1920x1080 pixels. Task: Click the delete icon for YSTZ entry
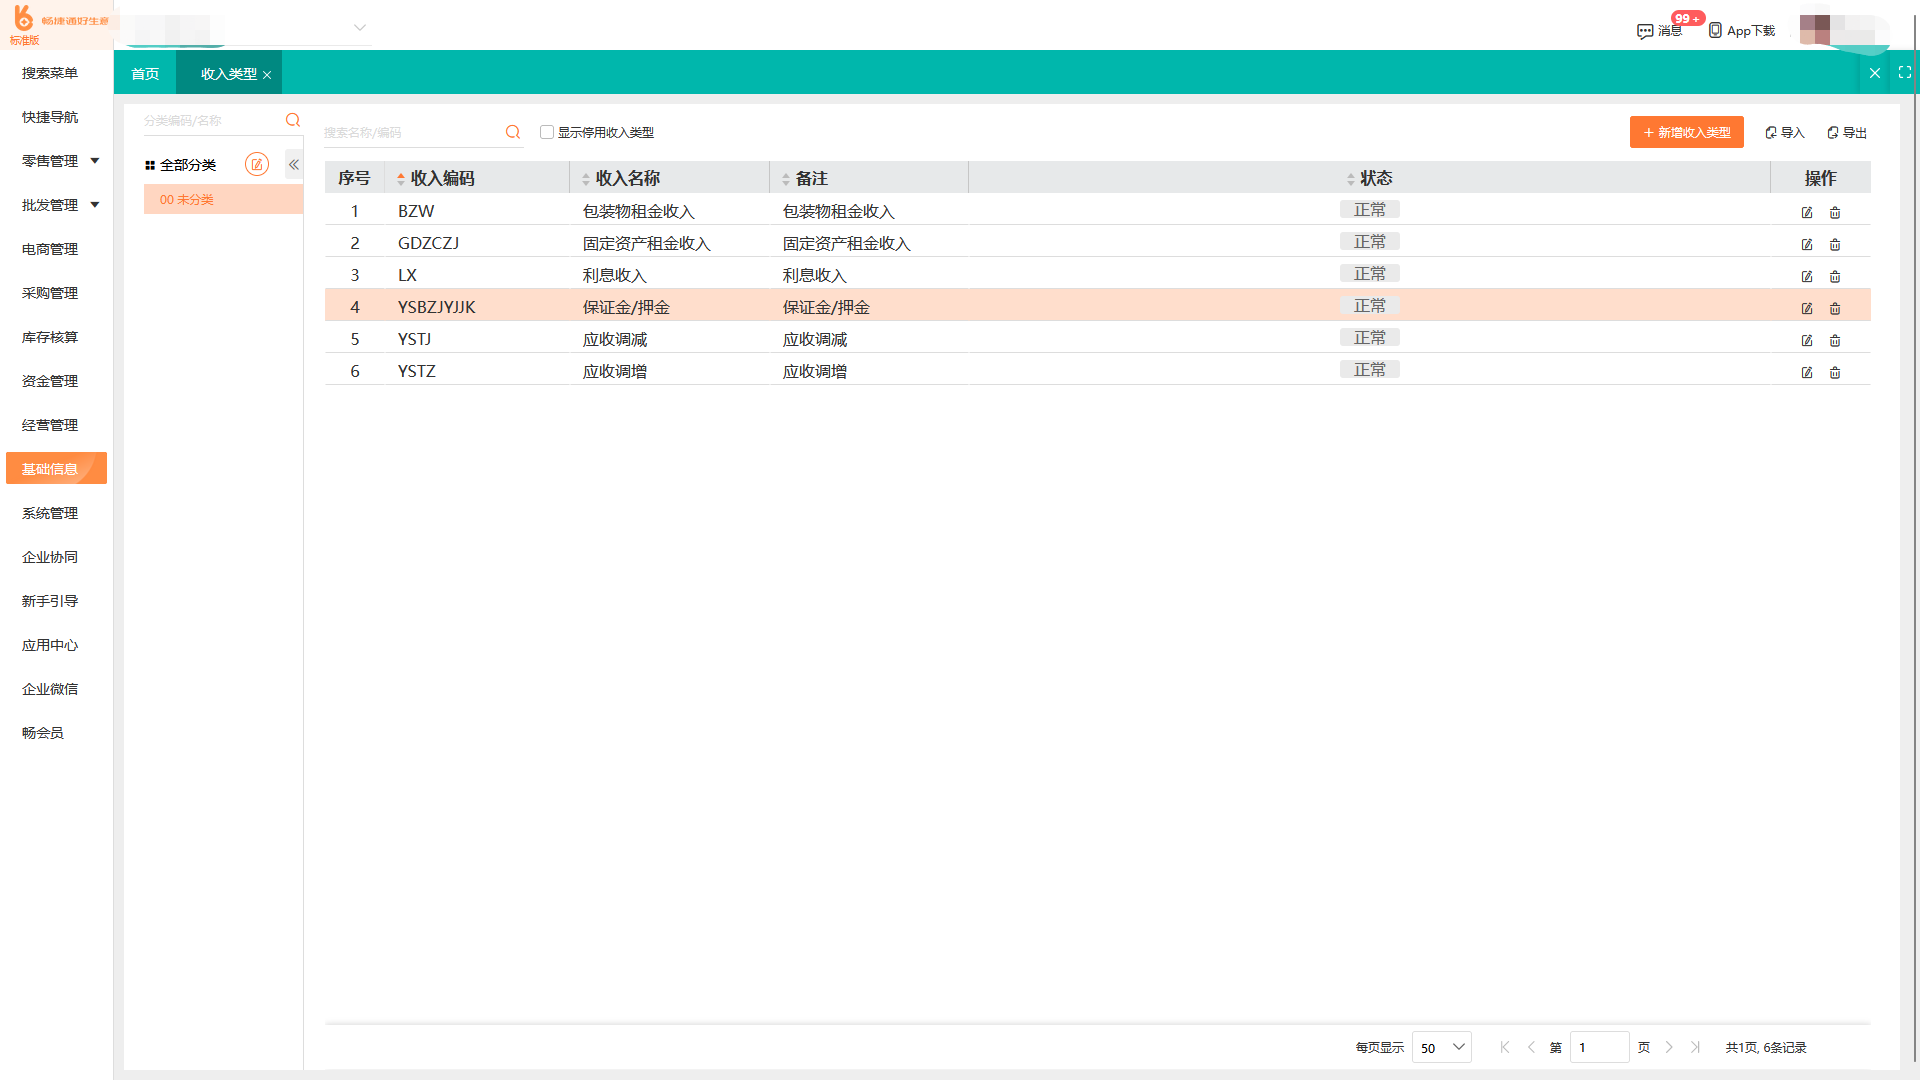(x=1834, y=371)
